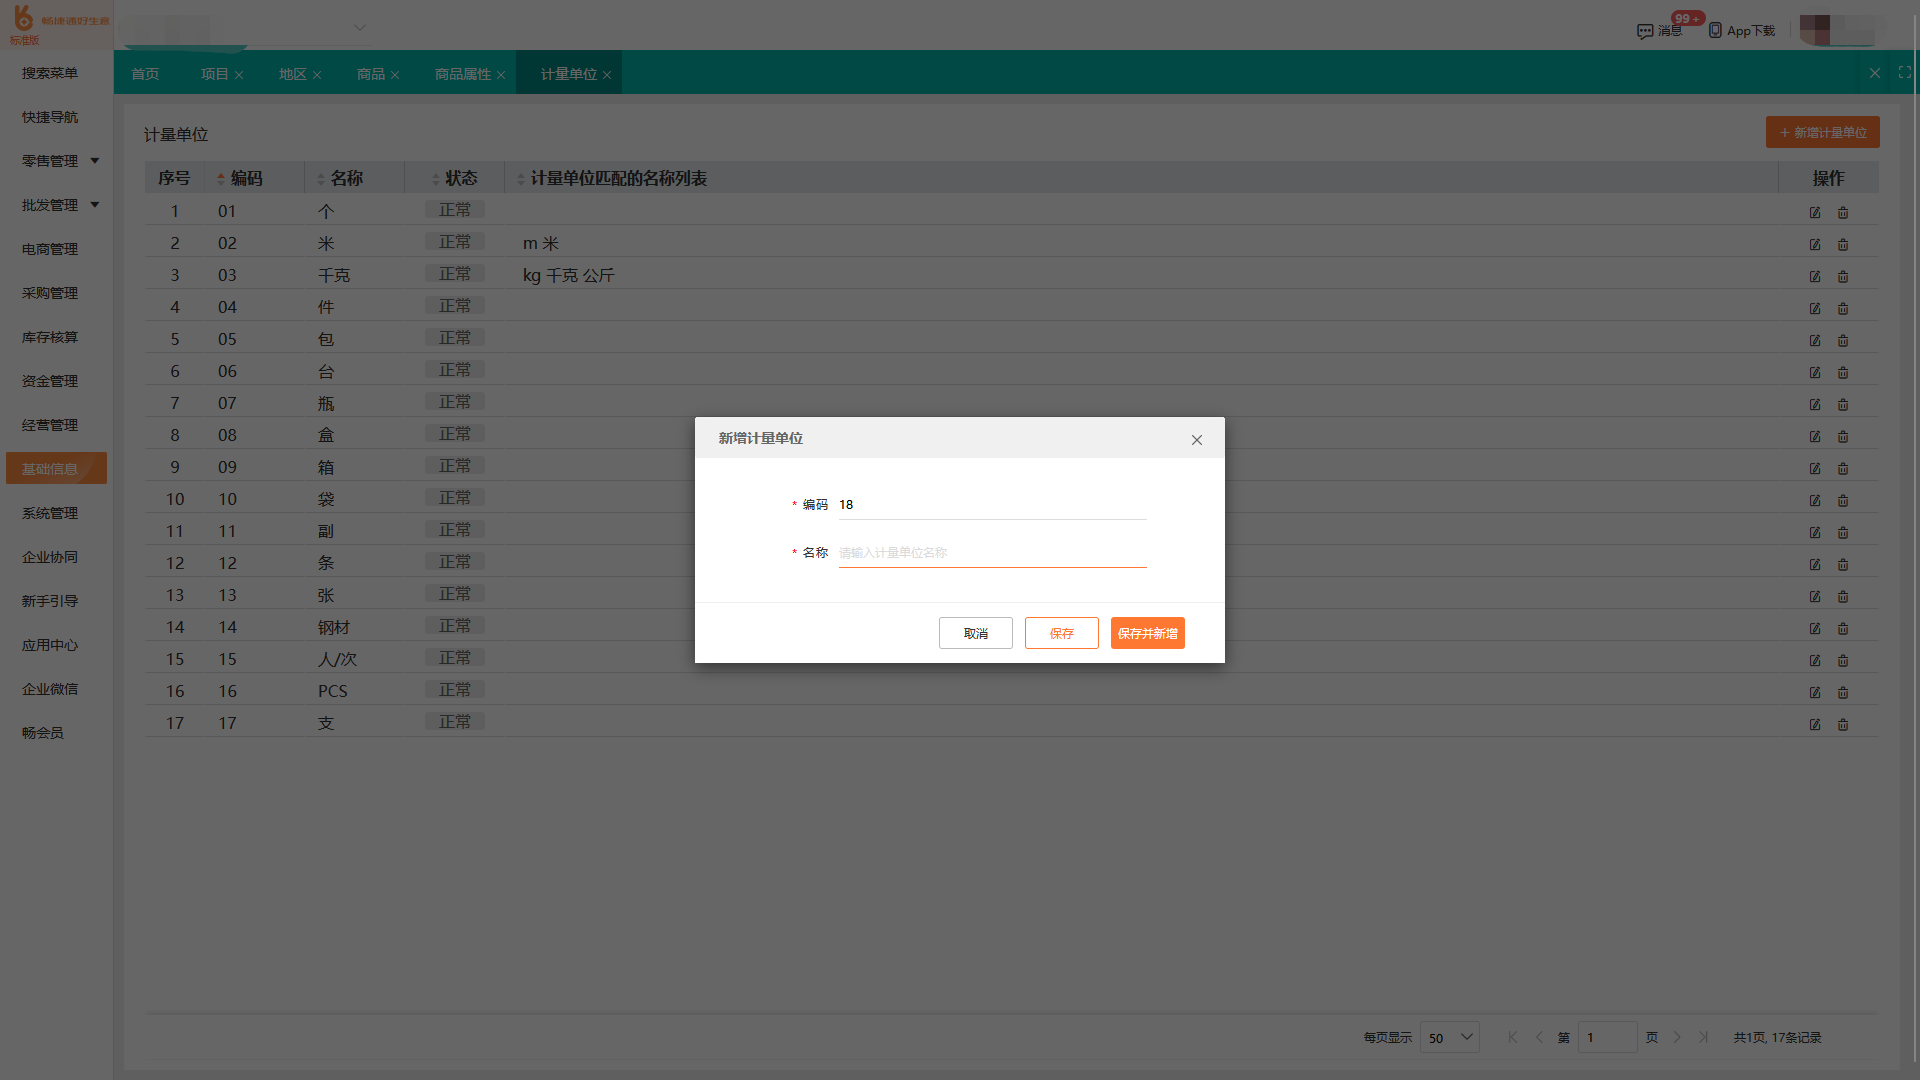Click the user avatar icon top right

(x=1816, y=29)
